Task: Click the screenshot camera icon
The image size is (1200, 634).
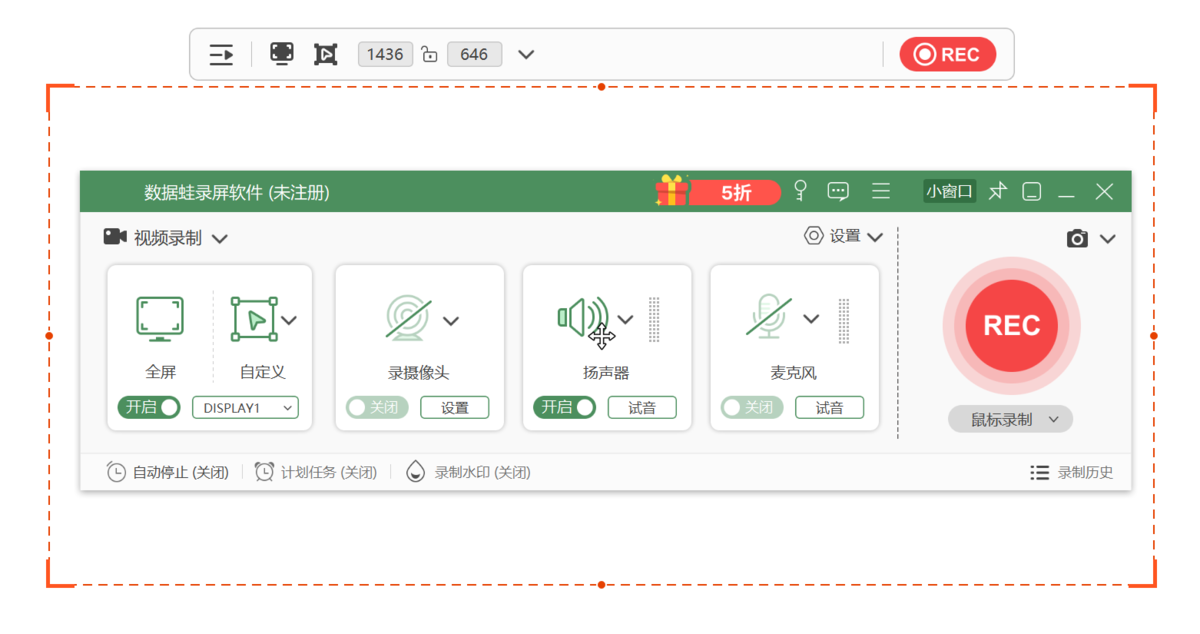Action: [x=1077, y=239]
